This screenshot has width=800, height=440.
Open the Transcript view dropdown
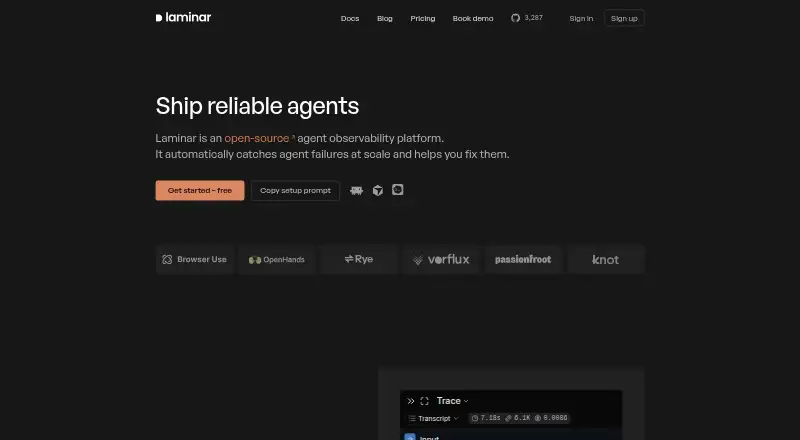pyautogui.click(x=434, y=419)
